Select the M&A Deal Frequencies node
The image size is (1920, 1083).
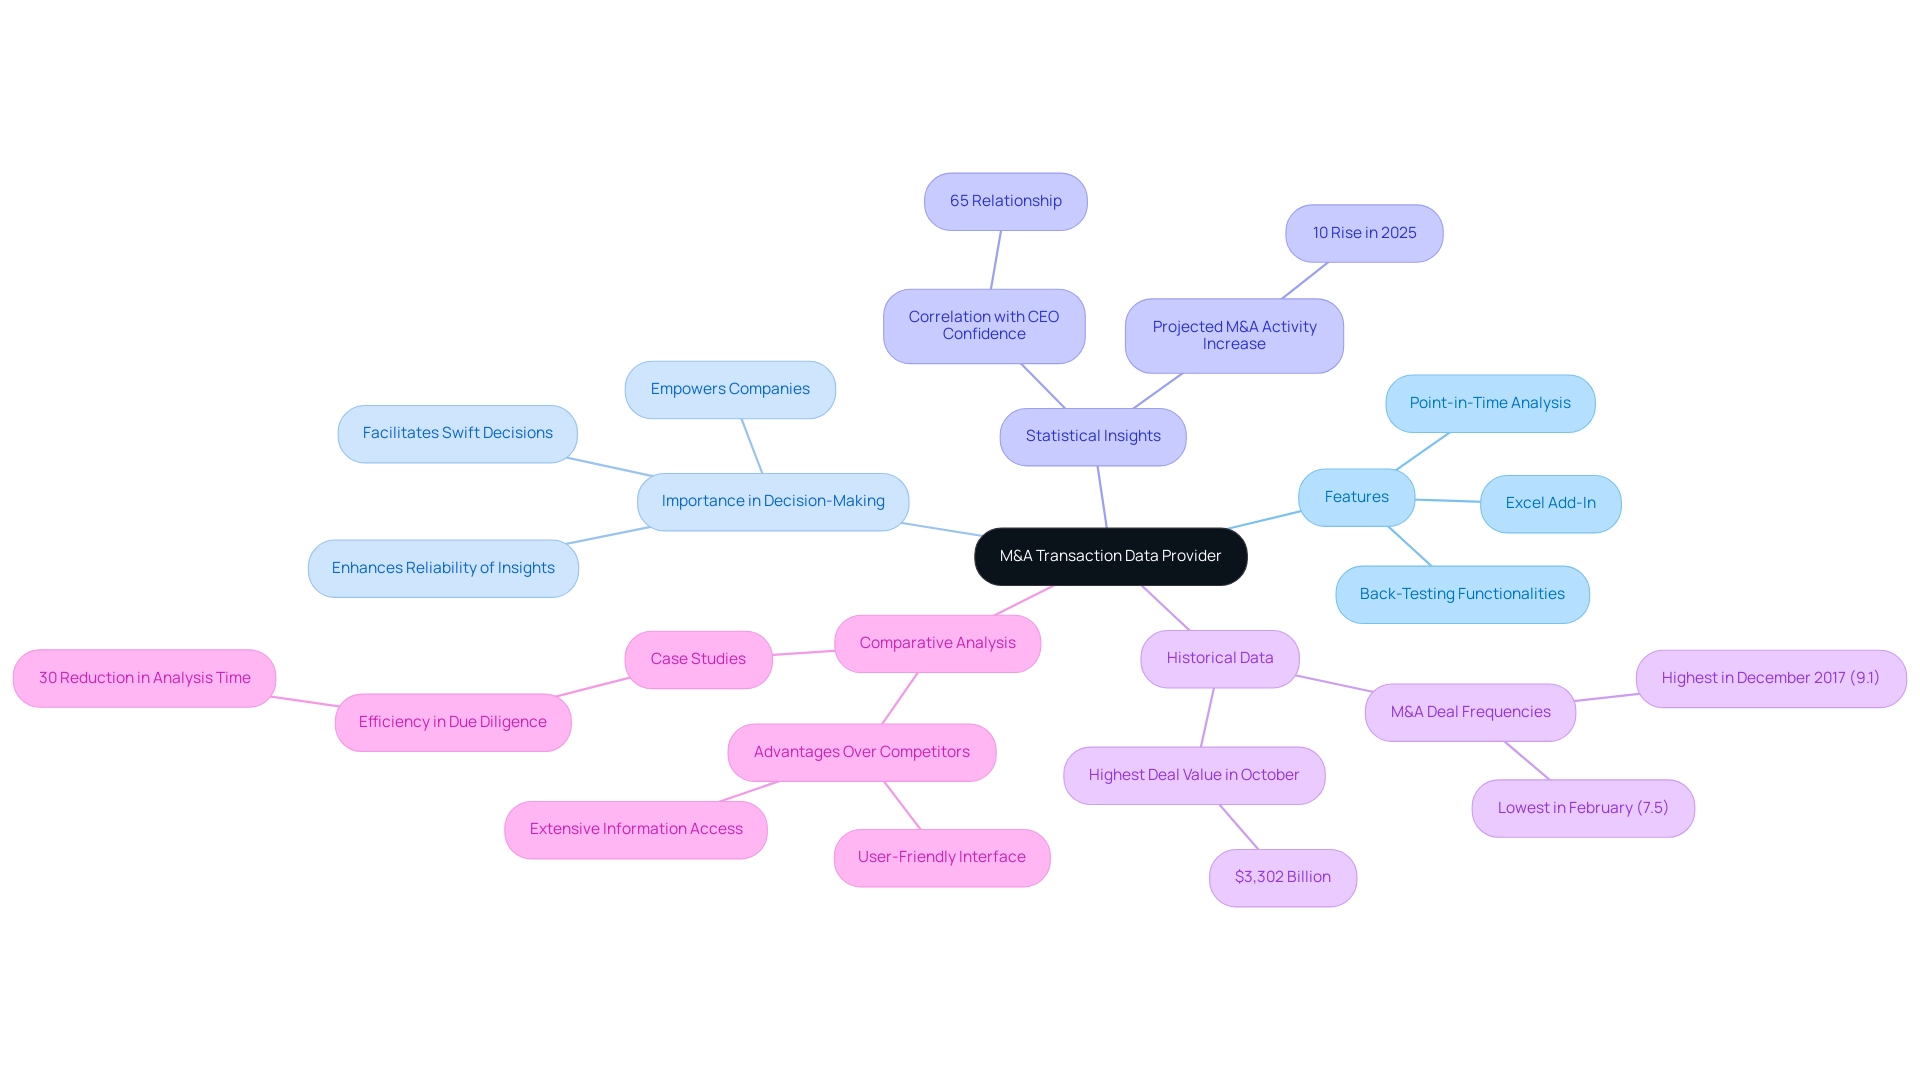pos(1468,711)
